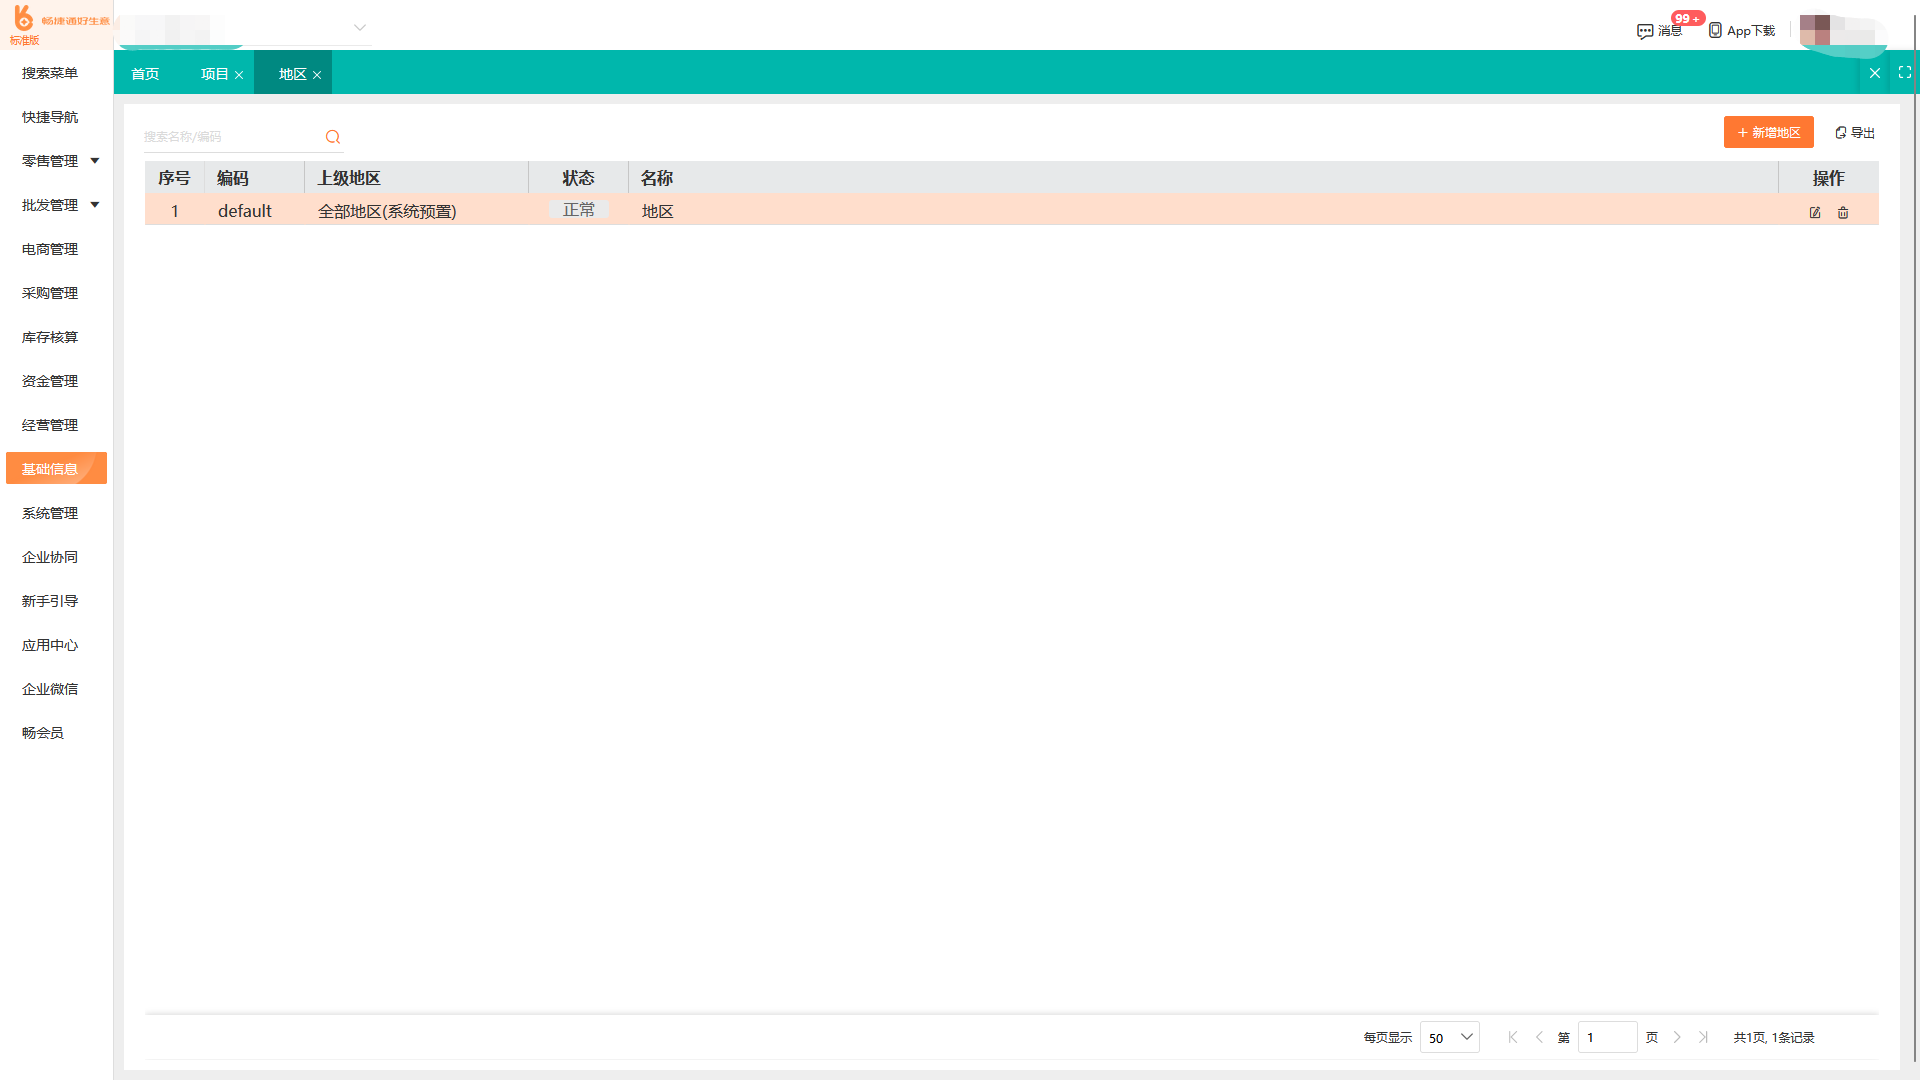Open 地区 tab in navigation bar
This screenshot has width=1920, height=1080.
point(291,73)
